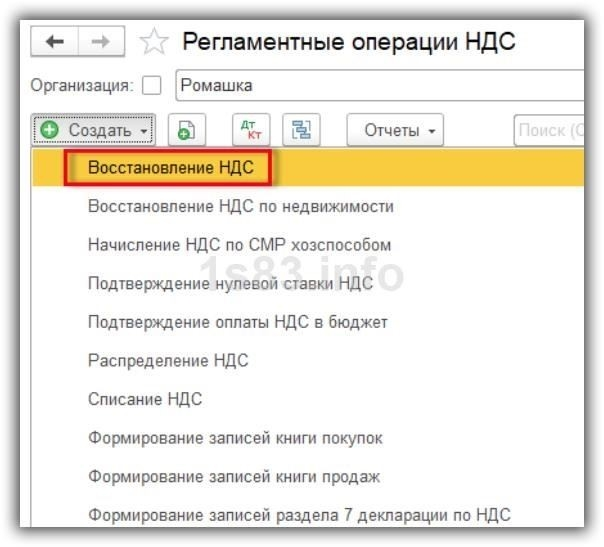
Task: Select Начисление НДС по СМР хозспособом
Action: point(239,245)
